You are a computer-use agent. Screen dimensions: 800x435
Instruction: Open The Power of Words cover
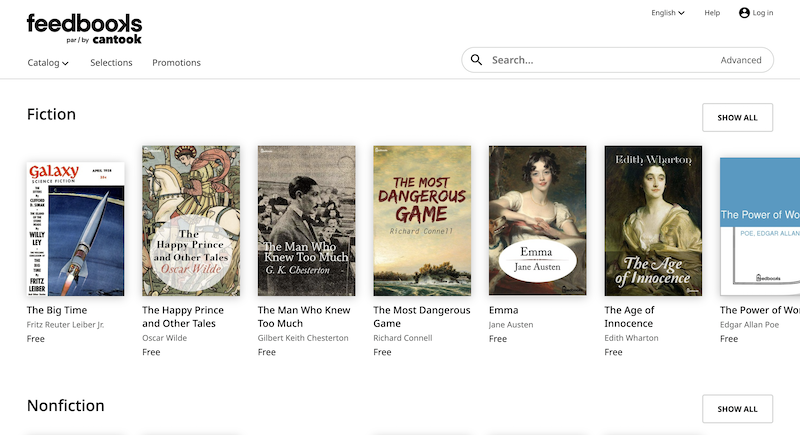point(760,226)
